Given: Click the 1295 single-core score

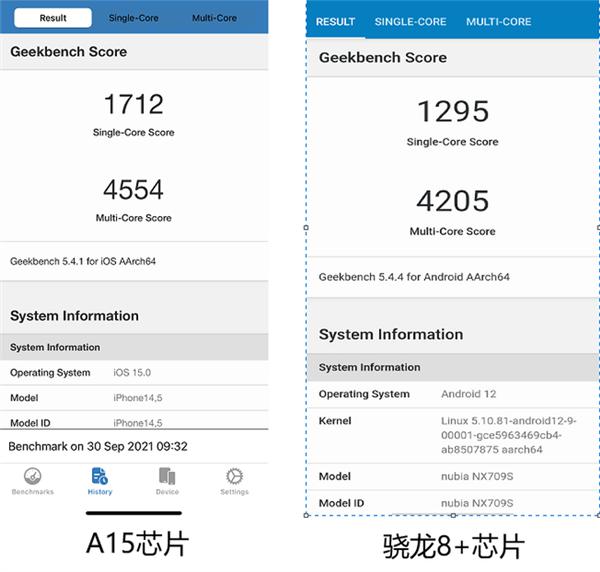Looking at the screenshot, I should tap(452, 112).
